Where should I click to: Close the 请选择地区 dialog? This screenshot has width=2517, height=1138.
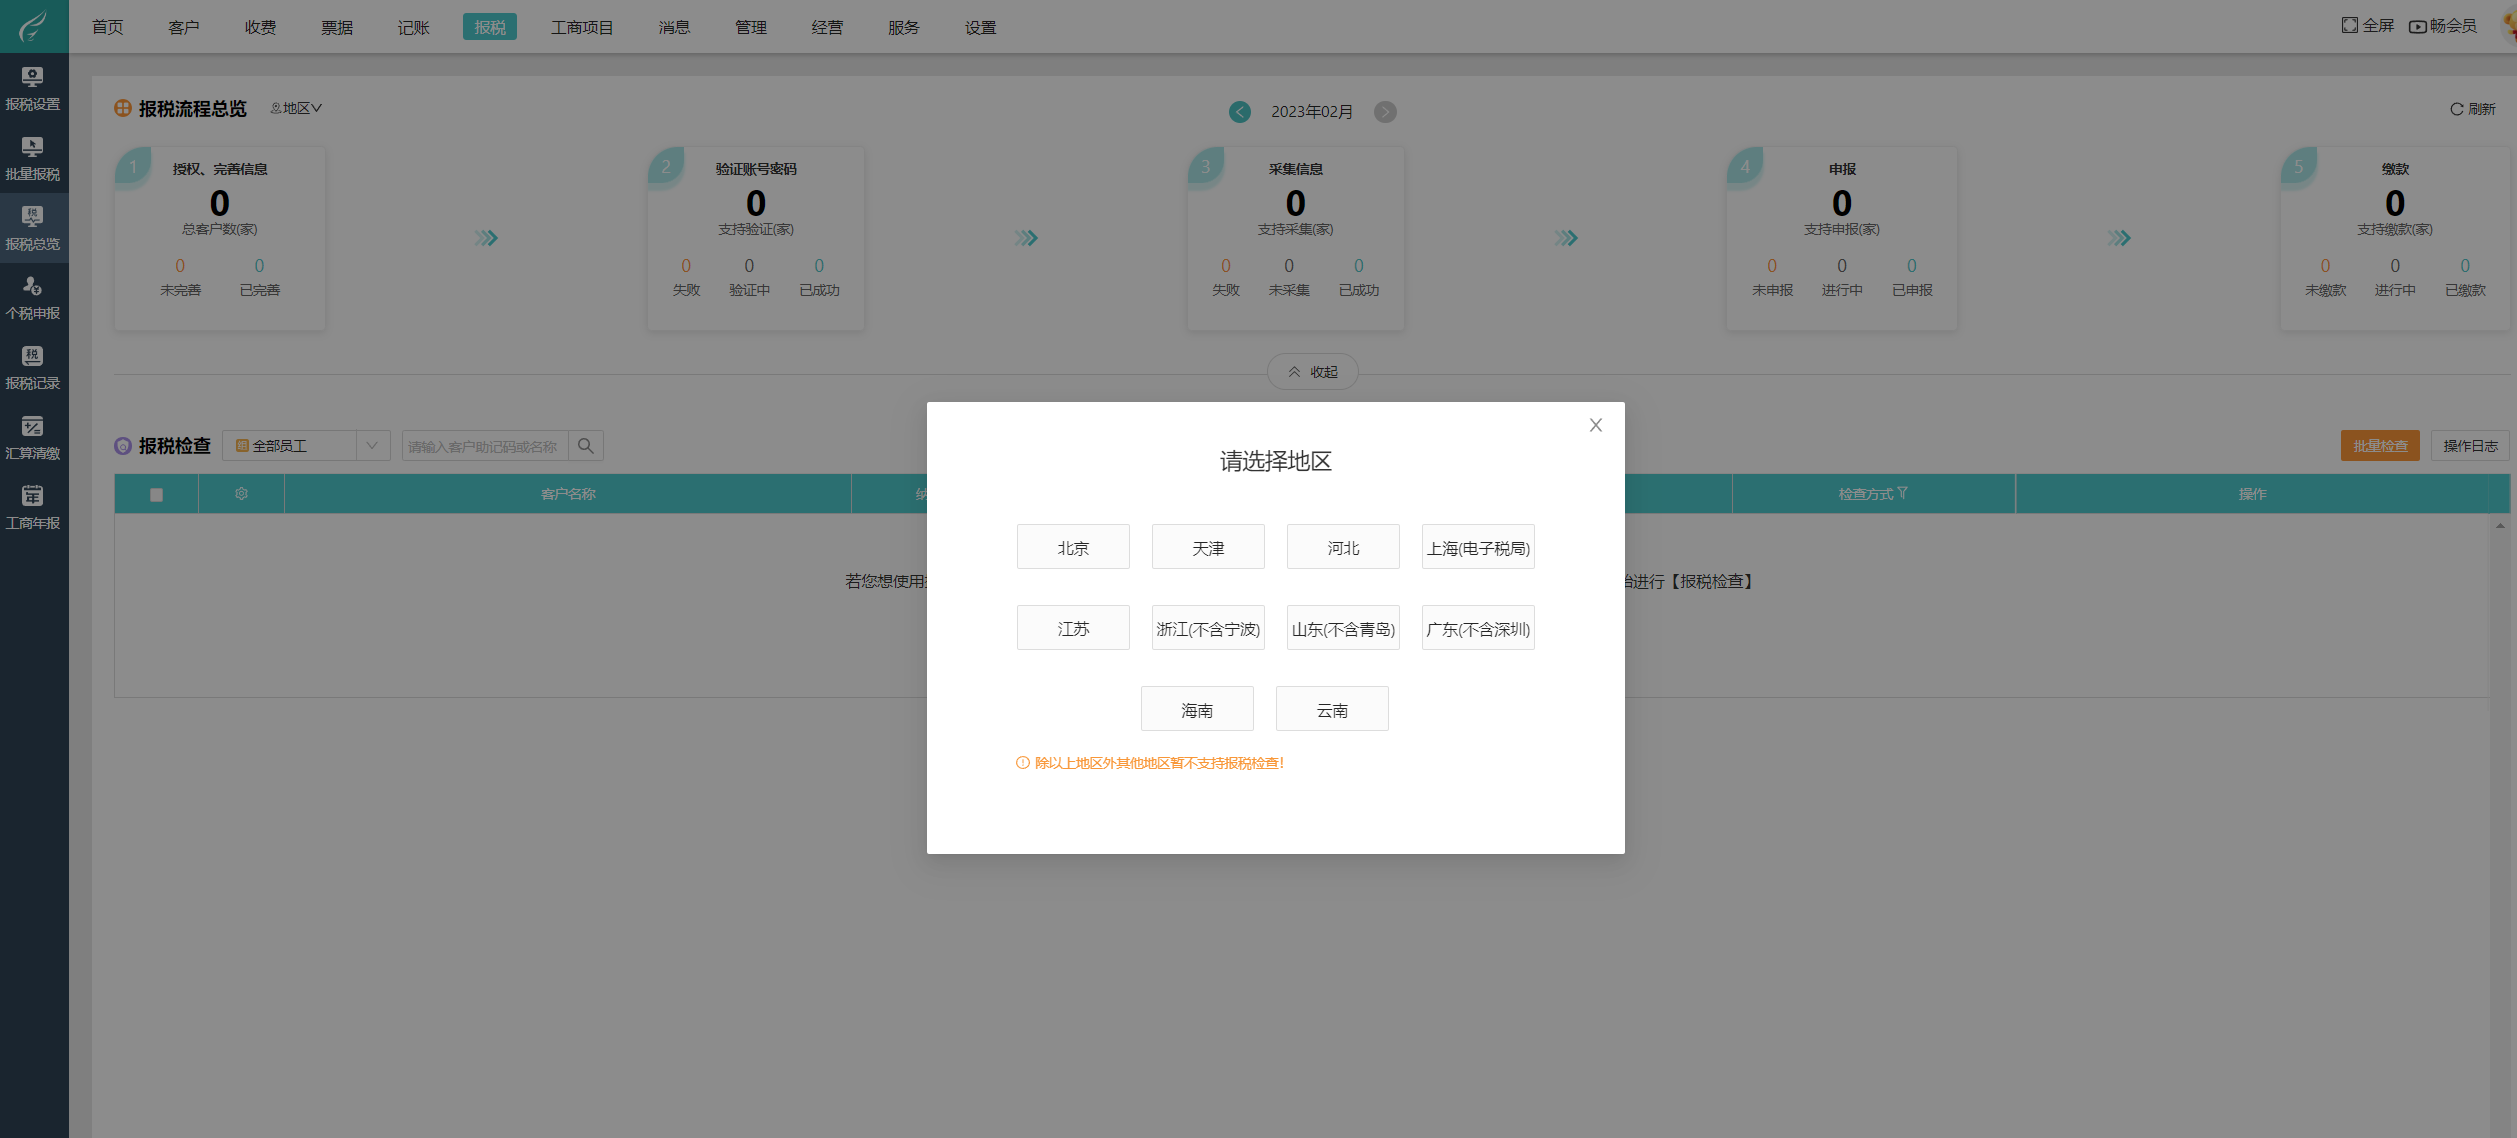point(1596,425)
